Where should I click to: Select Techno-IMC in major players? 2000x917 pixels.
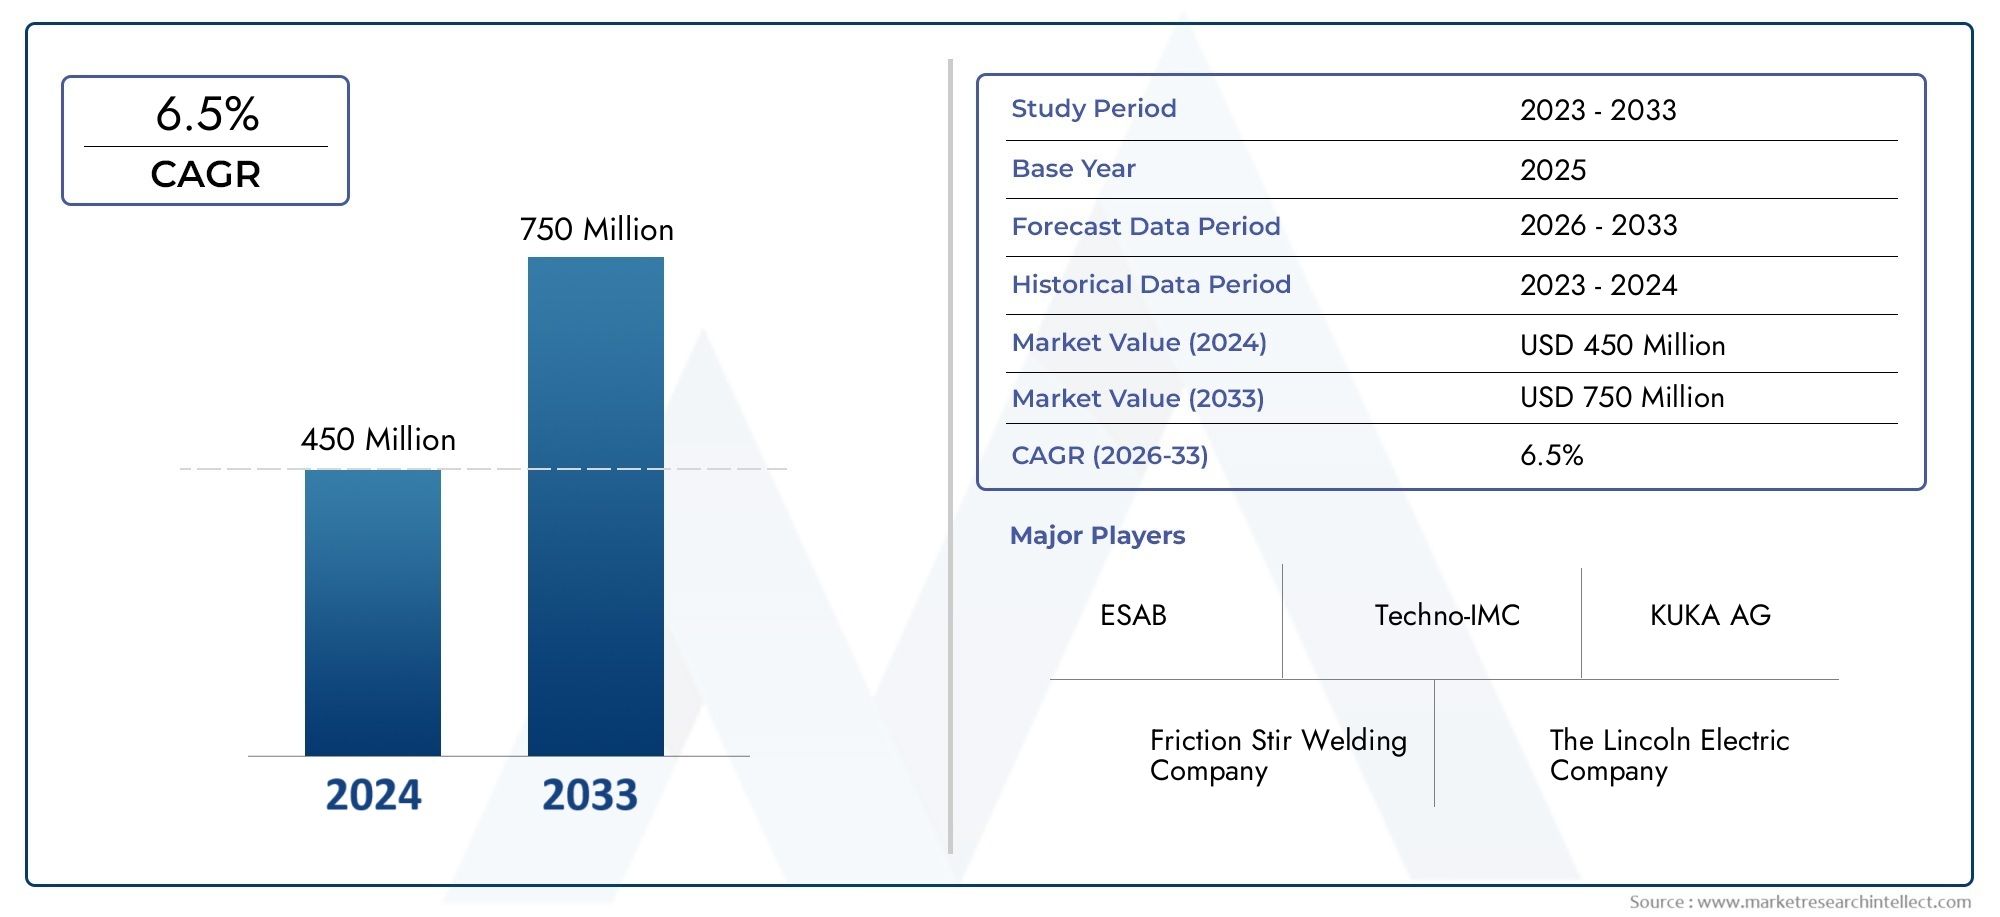click(1447, 615)
